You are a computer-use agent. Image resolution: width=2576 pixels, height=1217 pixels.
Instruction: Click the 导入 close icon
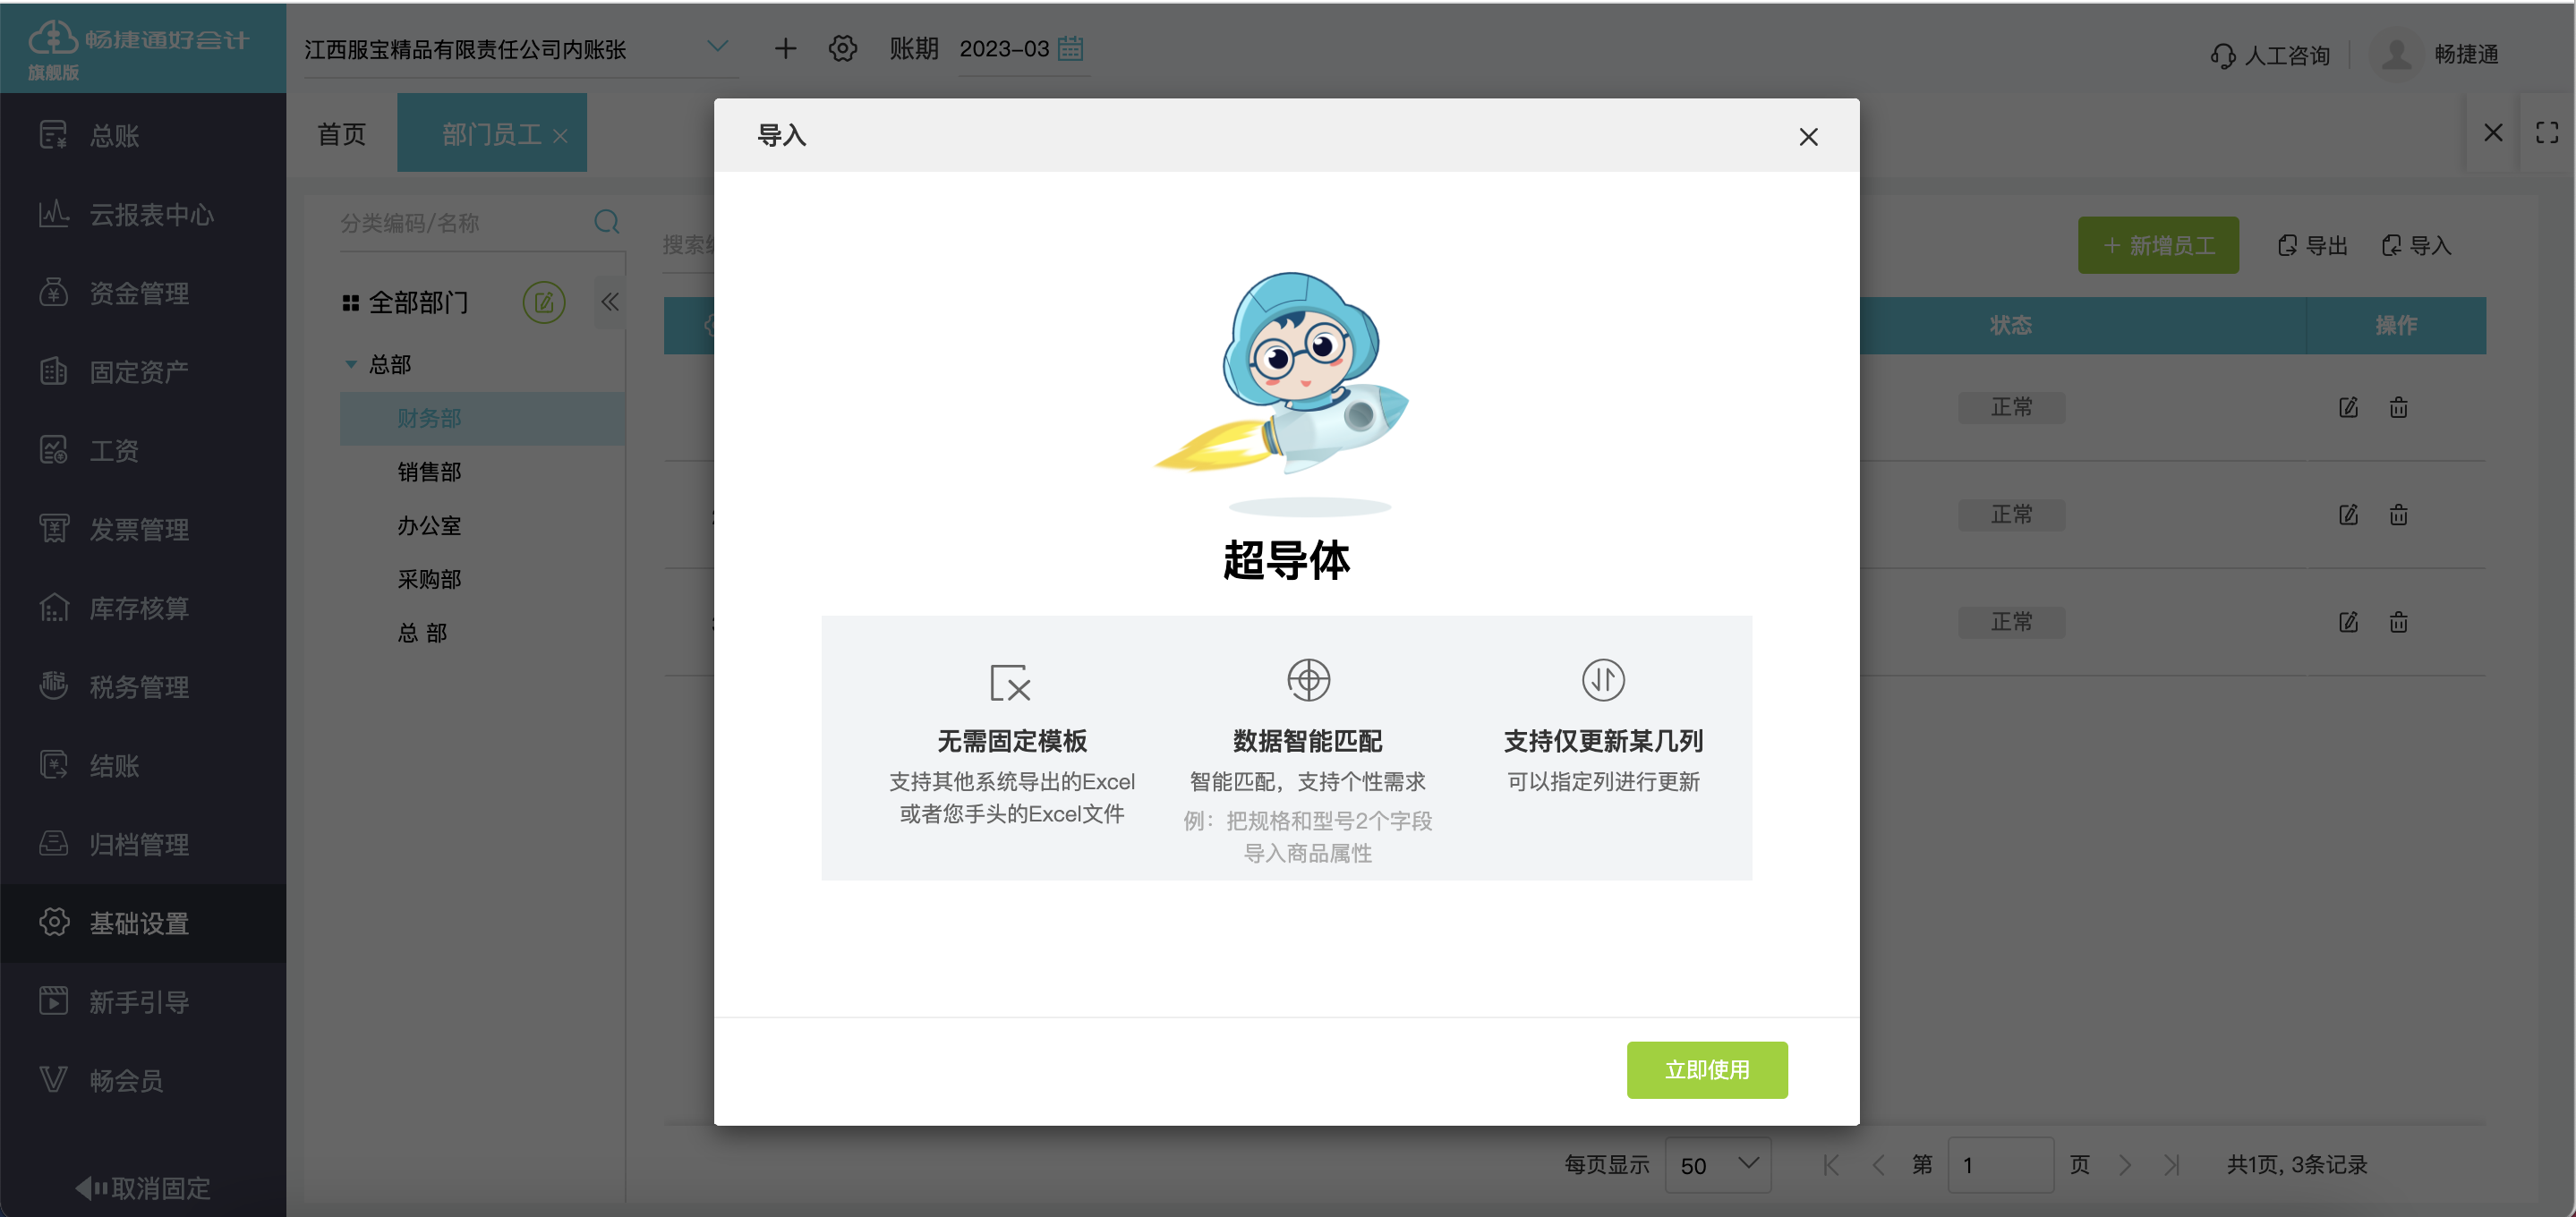point(1809,136)
